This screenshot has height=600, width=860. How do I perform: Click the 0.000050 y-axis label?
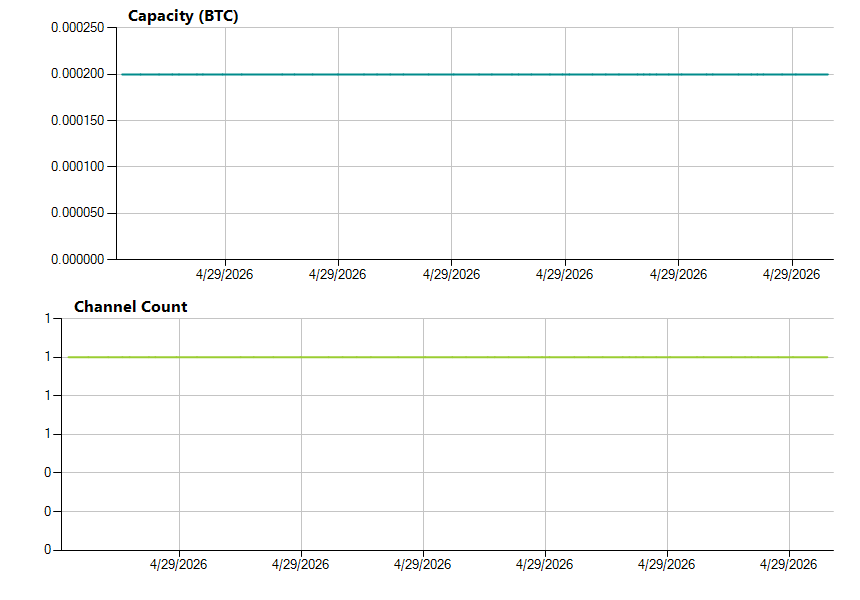[x=77, y=213]
